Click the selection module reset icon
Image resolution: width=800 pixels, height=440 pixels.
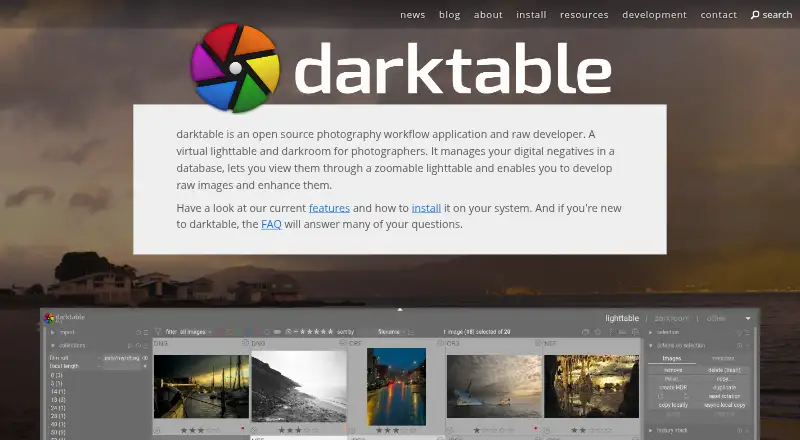point(739,332)
